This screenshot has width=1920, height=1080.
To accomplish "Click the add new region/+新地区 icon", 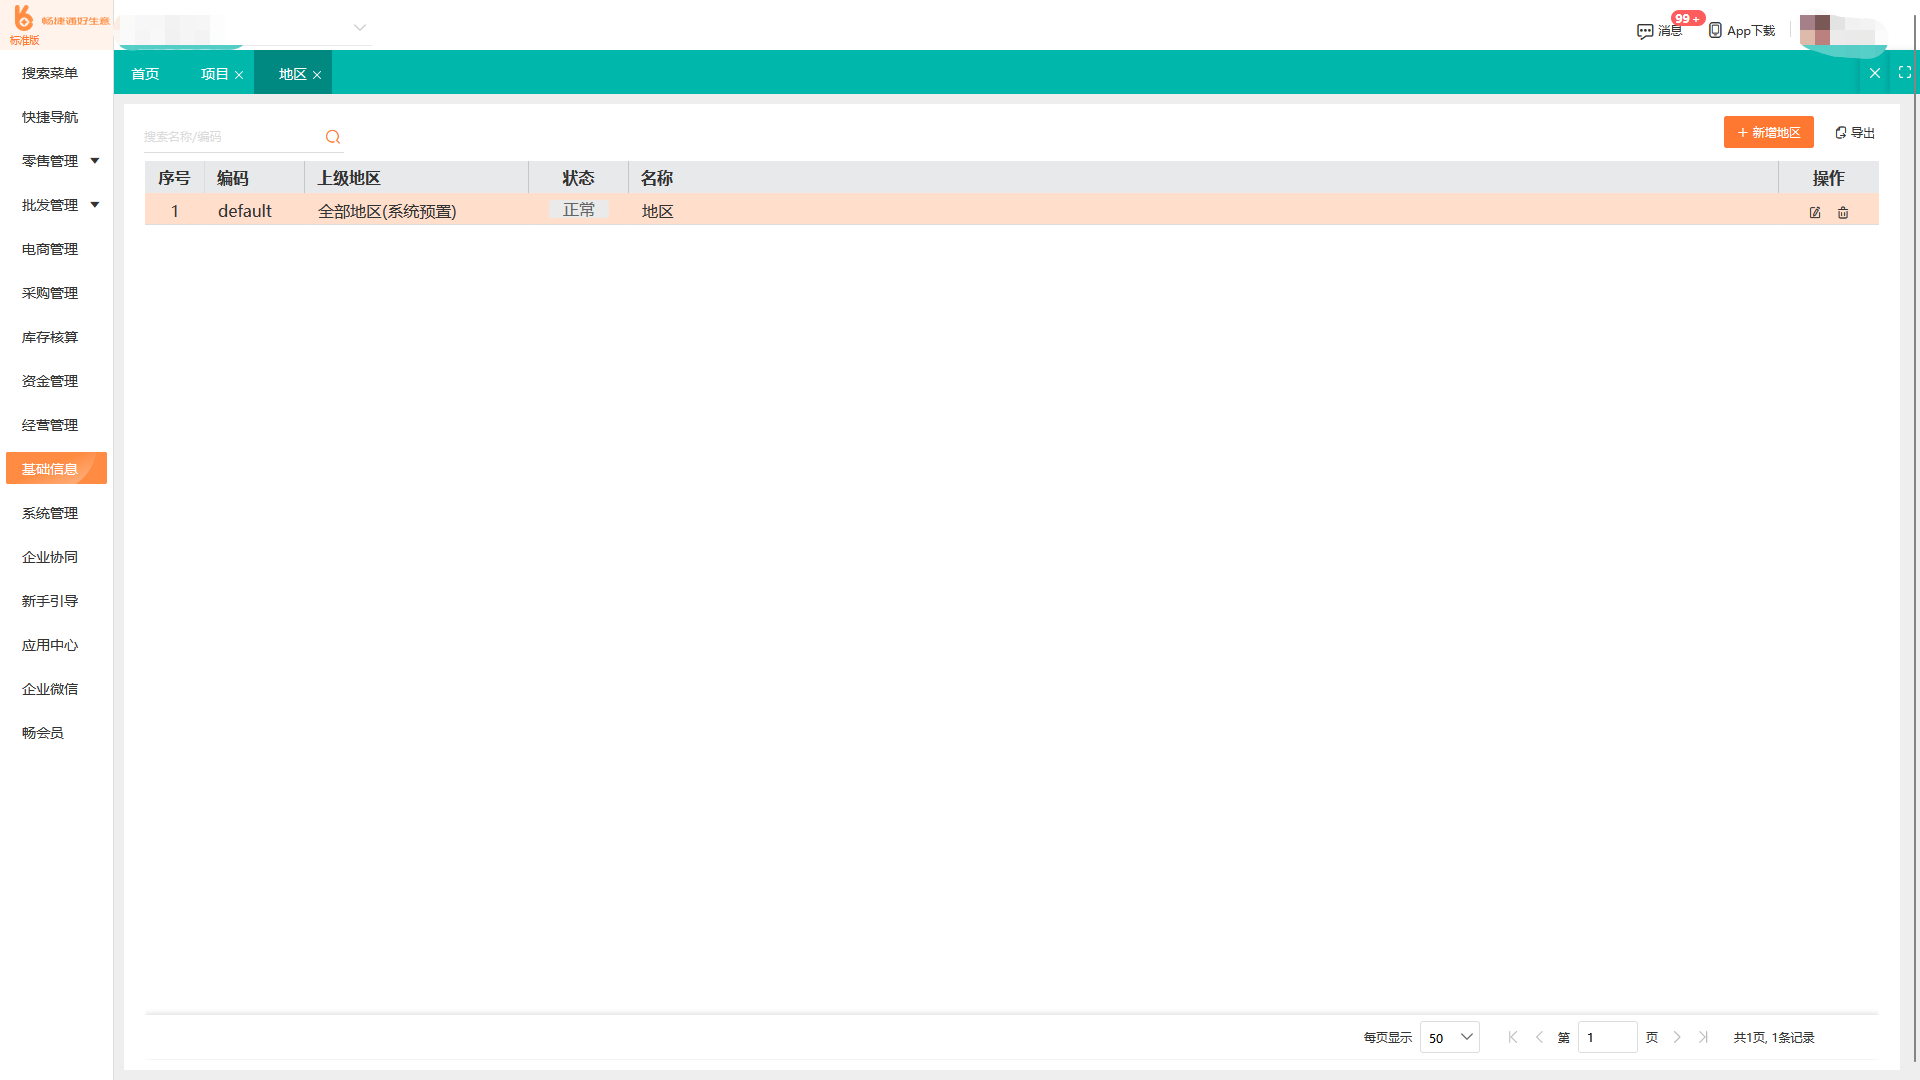I will (1770, 132).
